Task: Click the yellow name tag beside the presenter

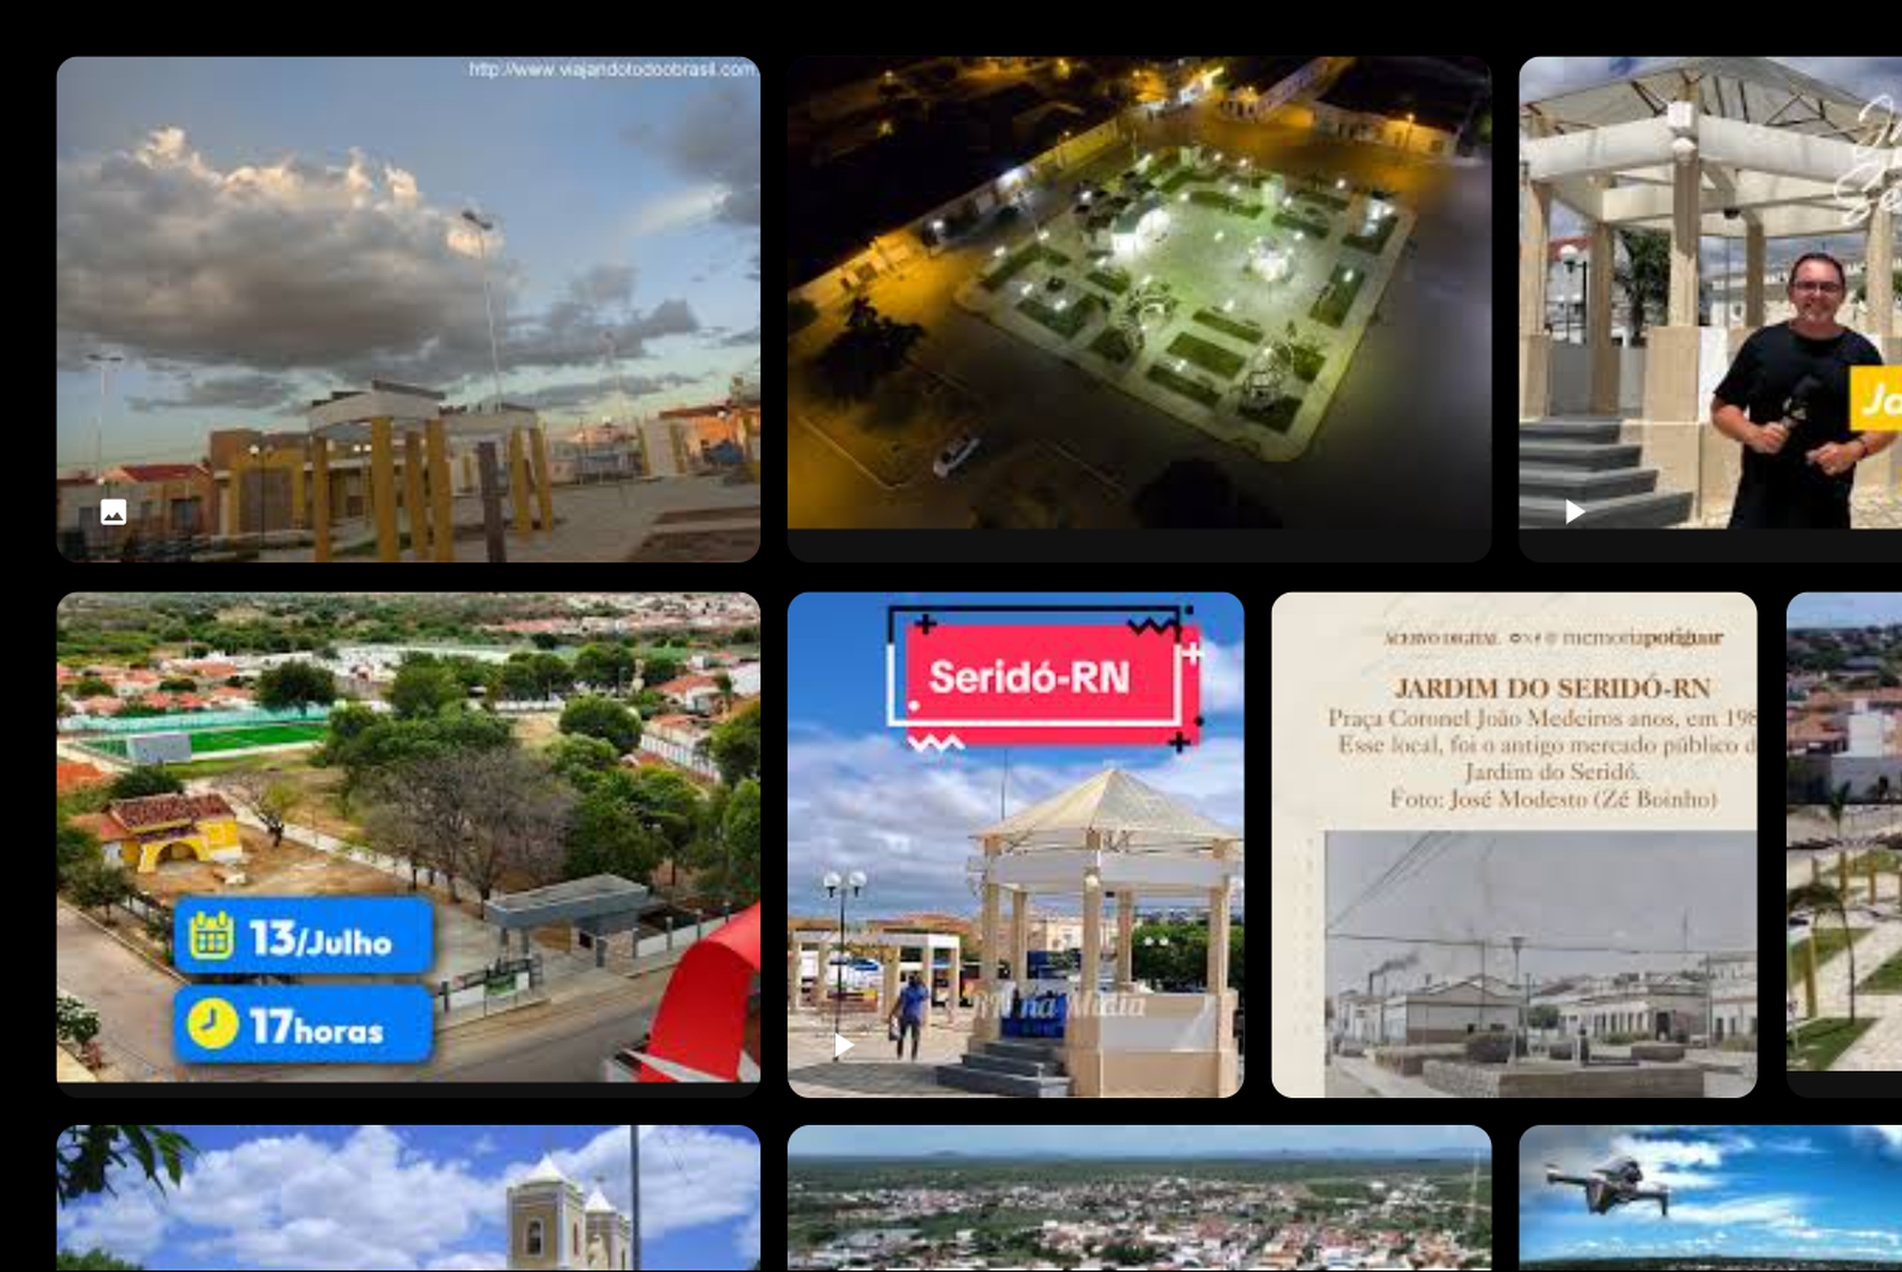Action: 1876,399
